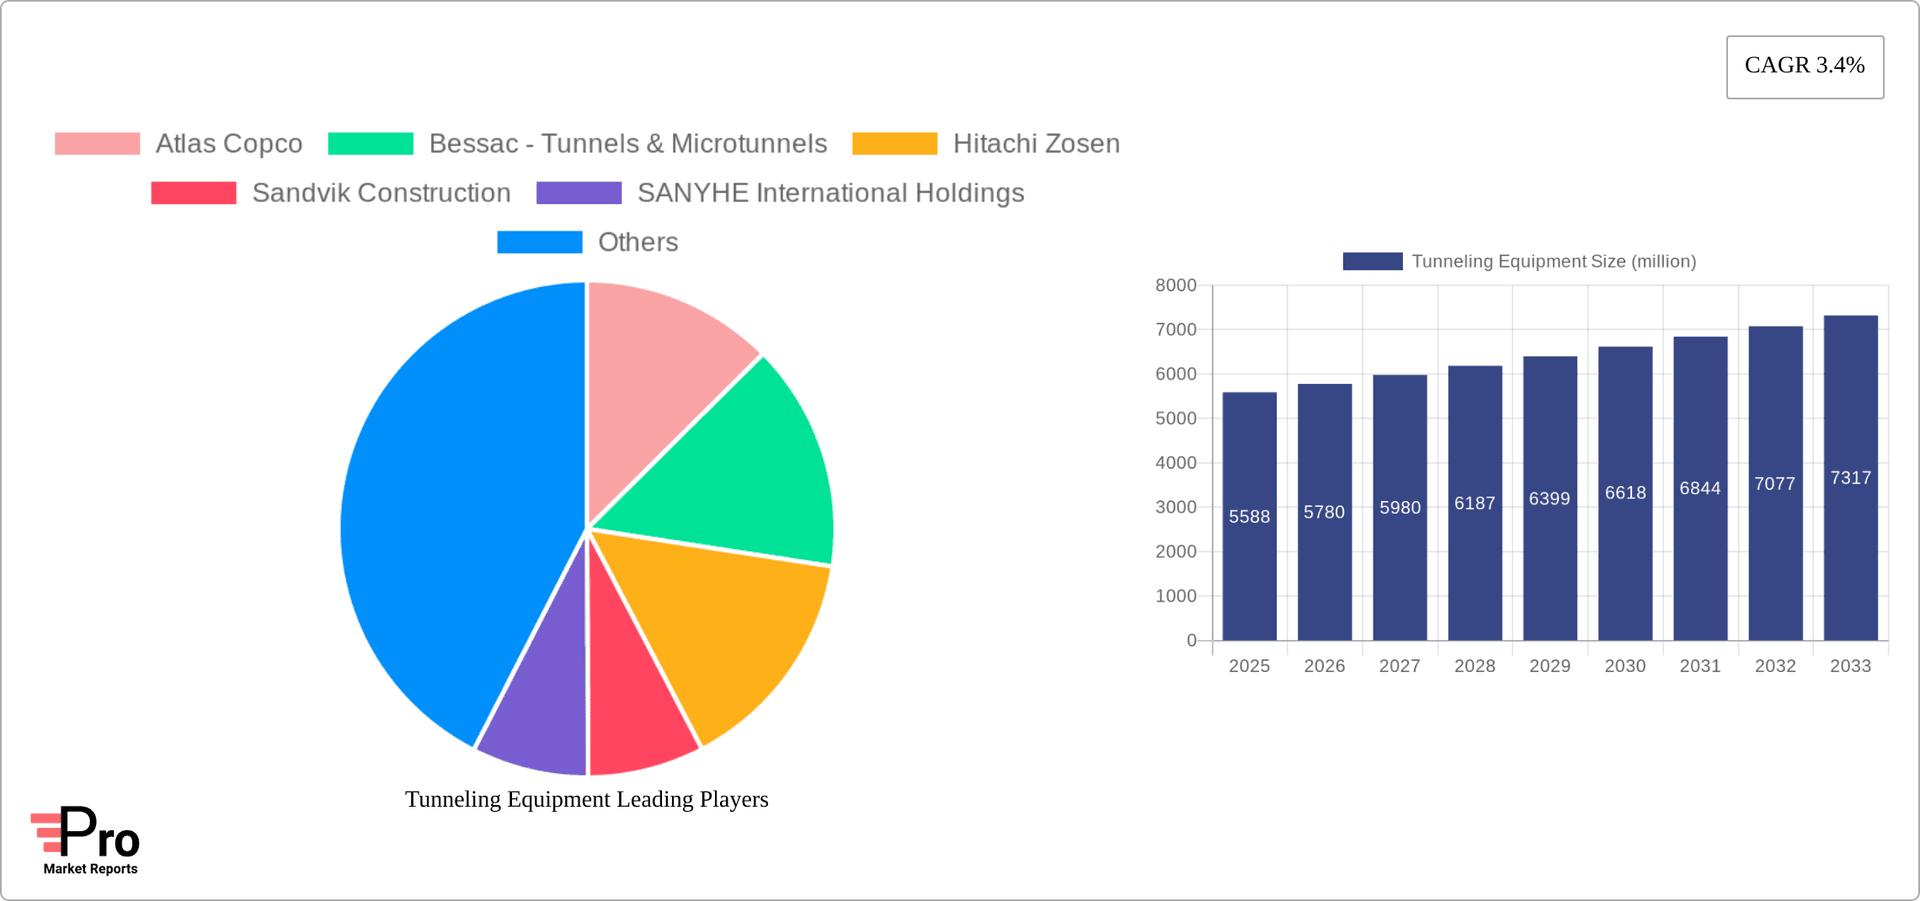
Task: Toggle the Others legend entry
Action: click(x=637, y=241)
